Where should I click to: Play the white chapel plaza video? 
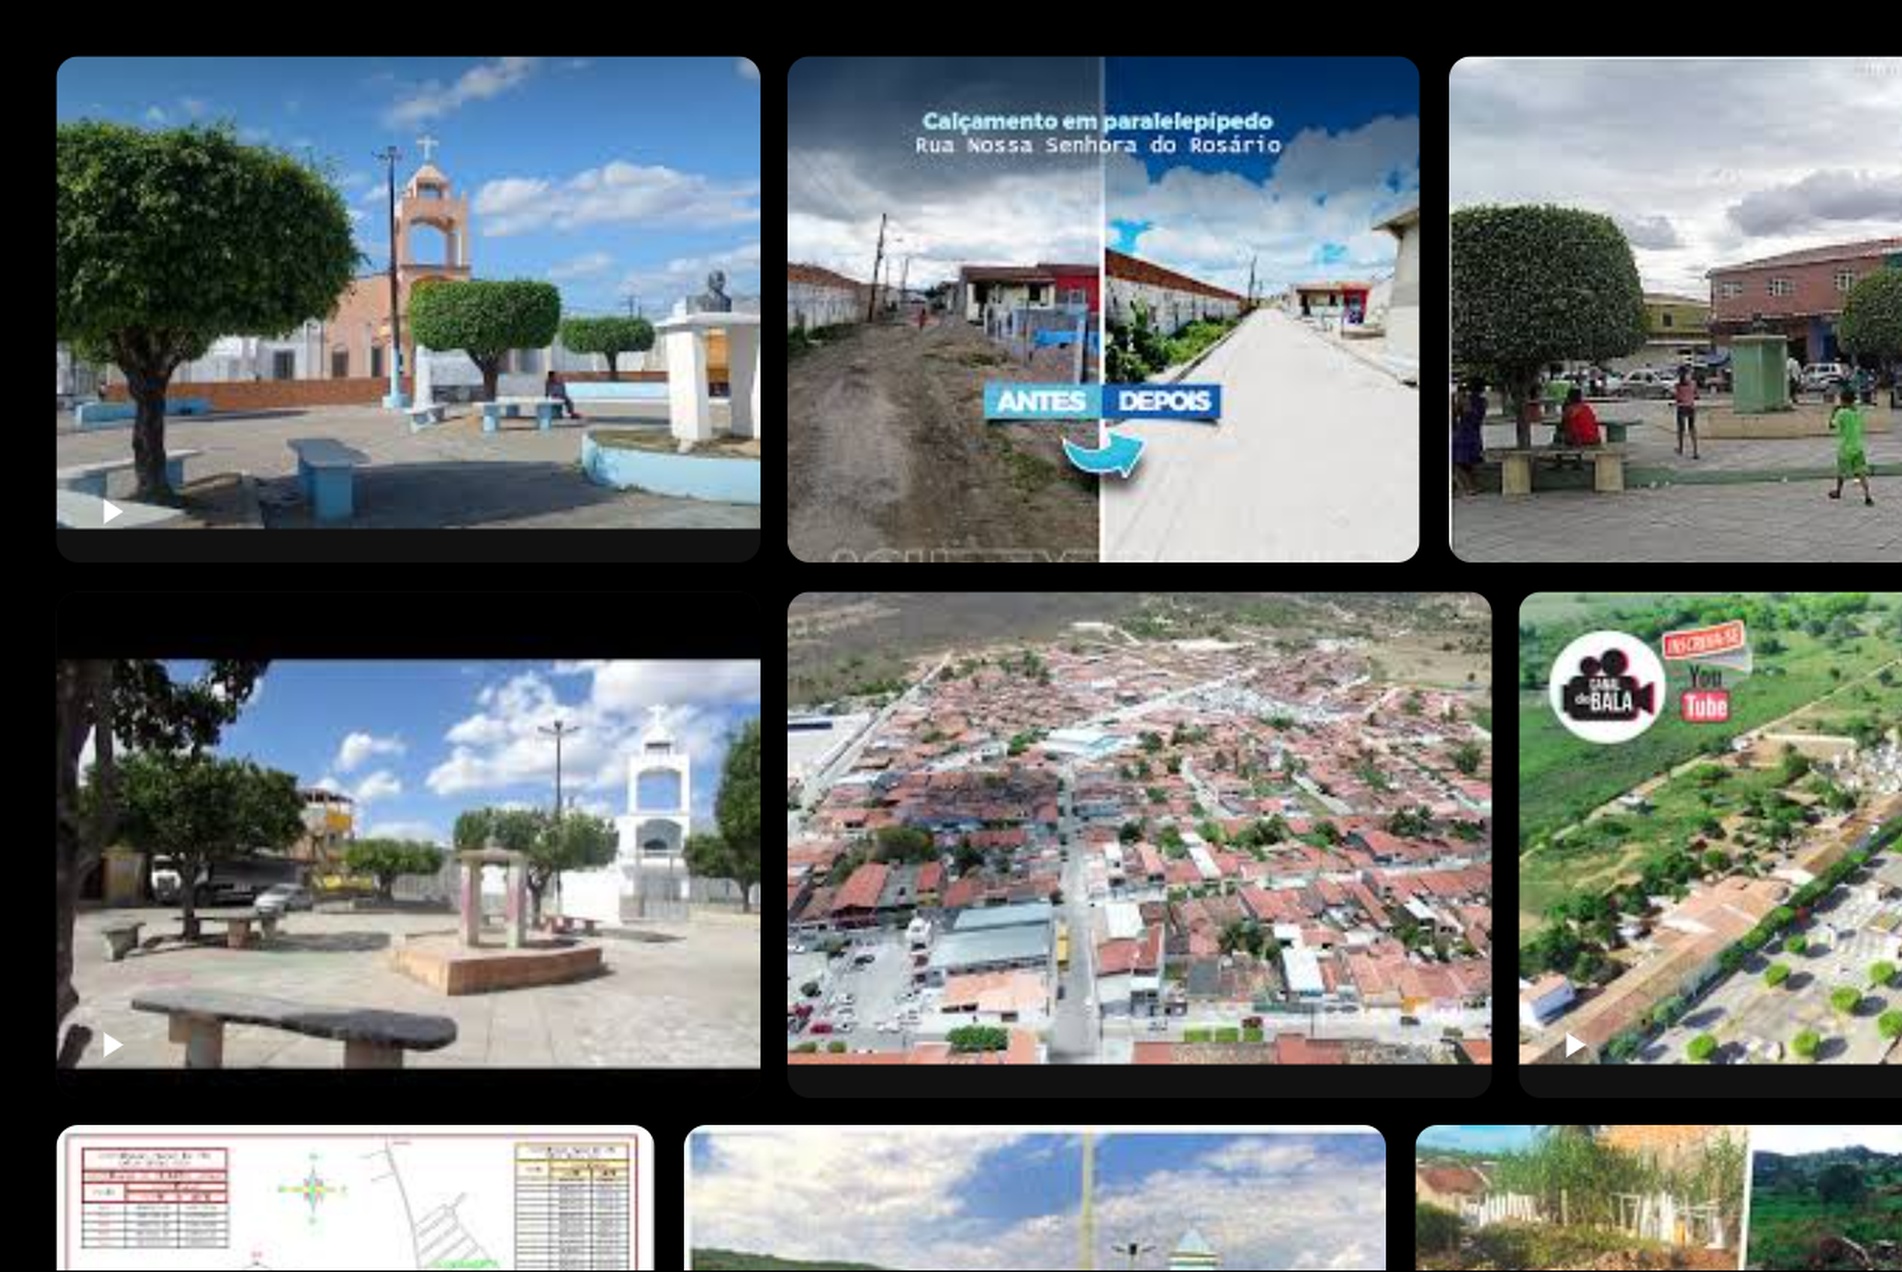click(112, 1045)
